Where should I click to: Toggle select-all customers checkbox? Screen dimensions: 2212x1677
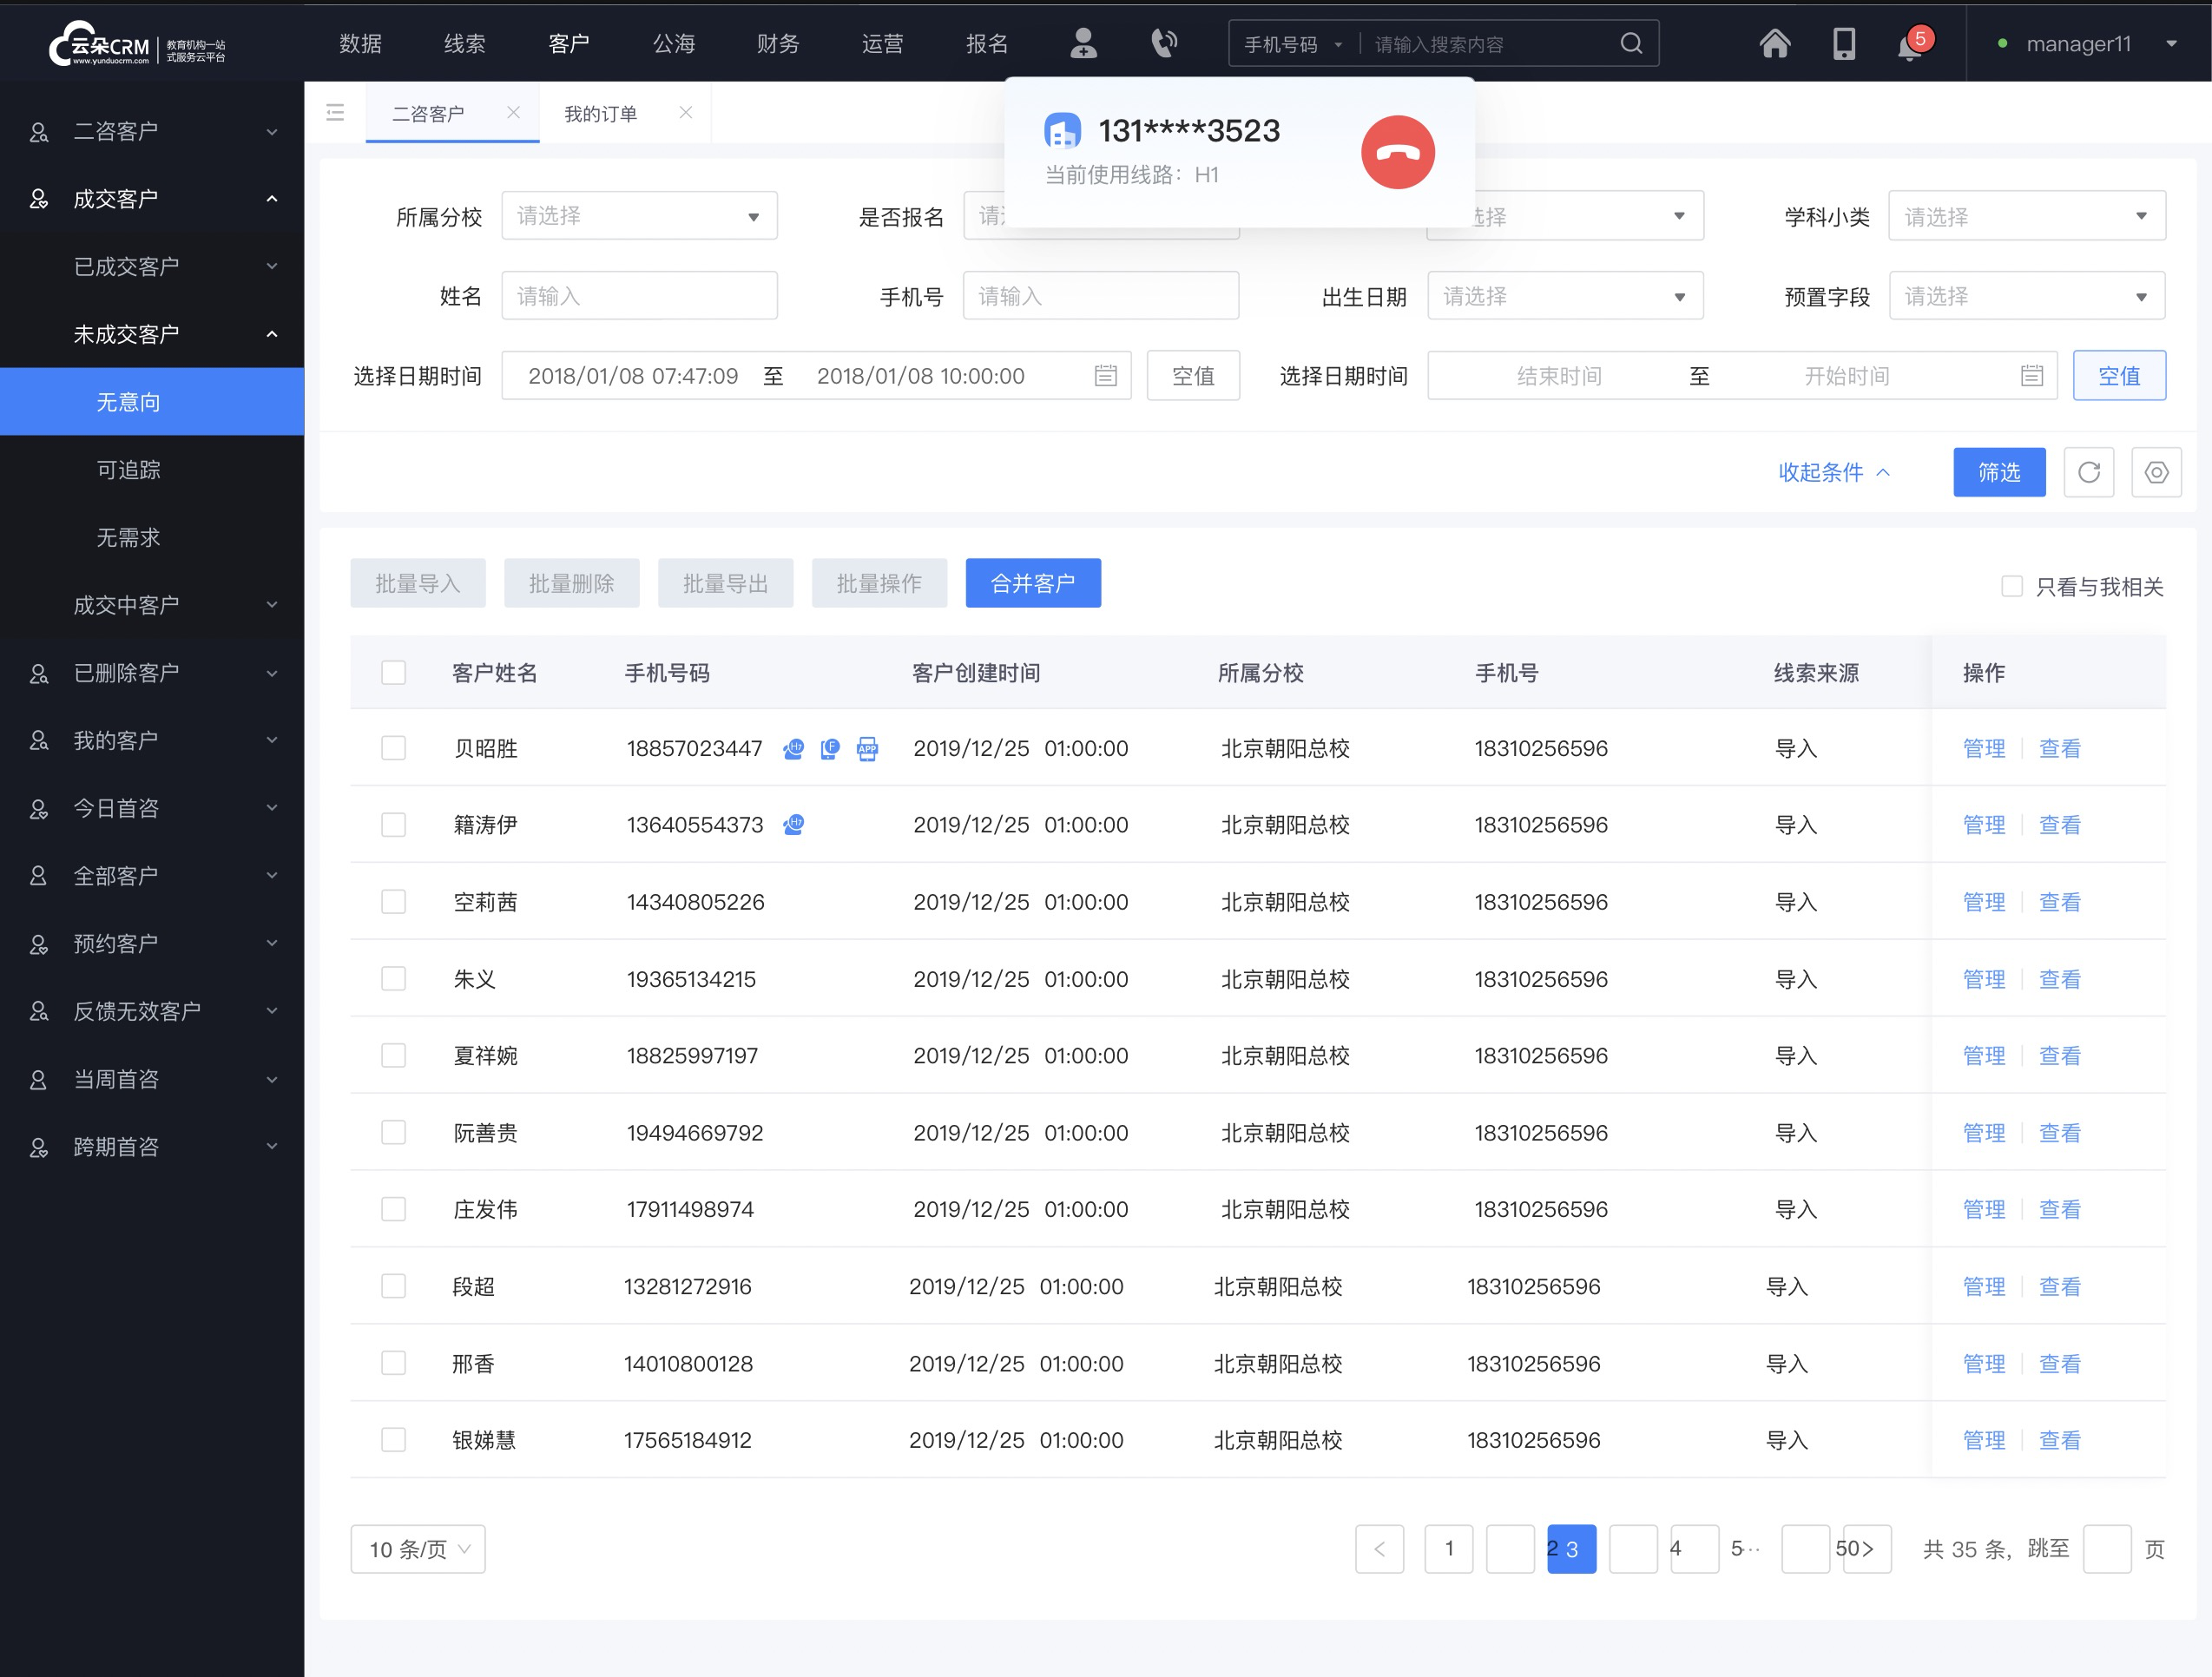tap(392, 671)
